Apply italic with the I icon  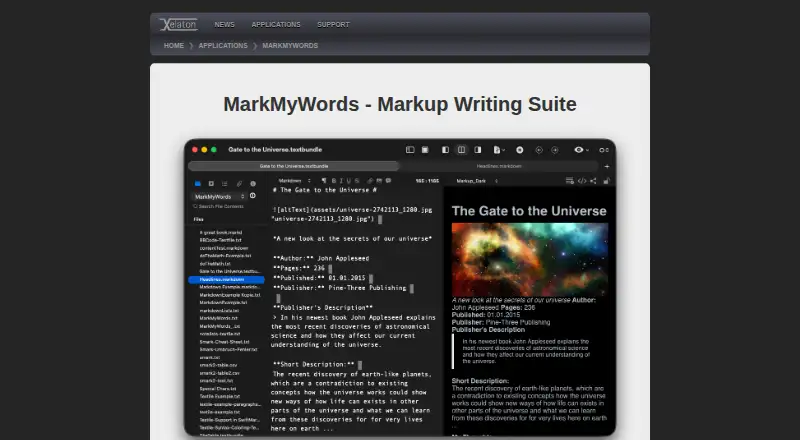341,181
